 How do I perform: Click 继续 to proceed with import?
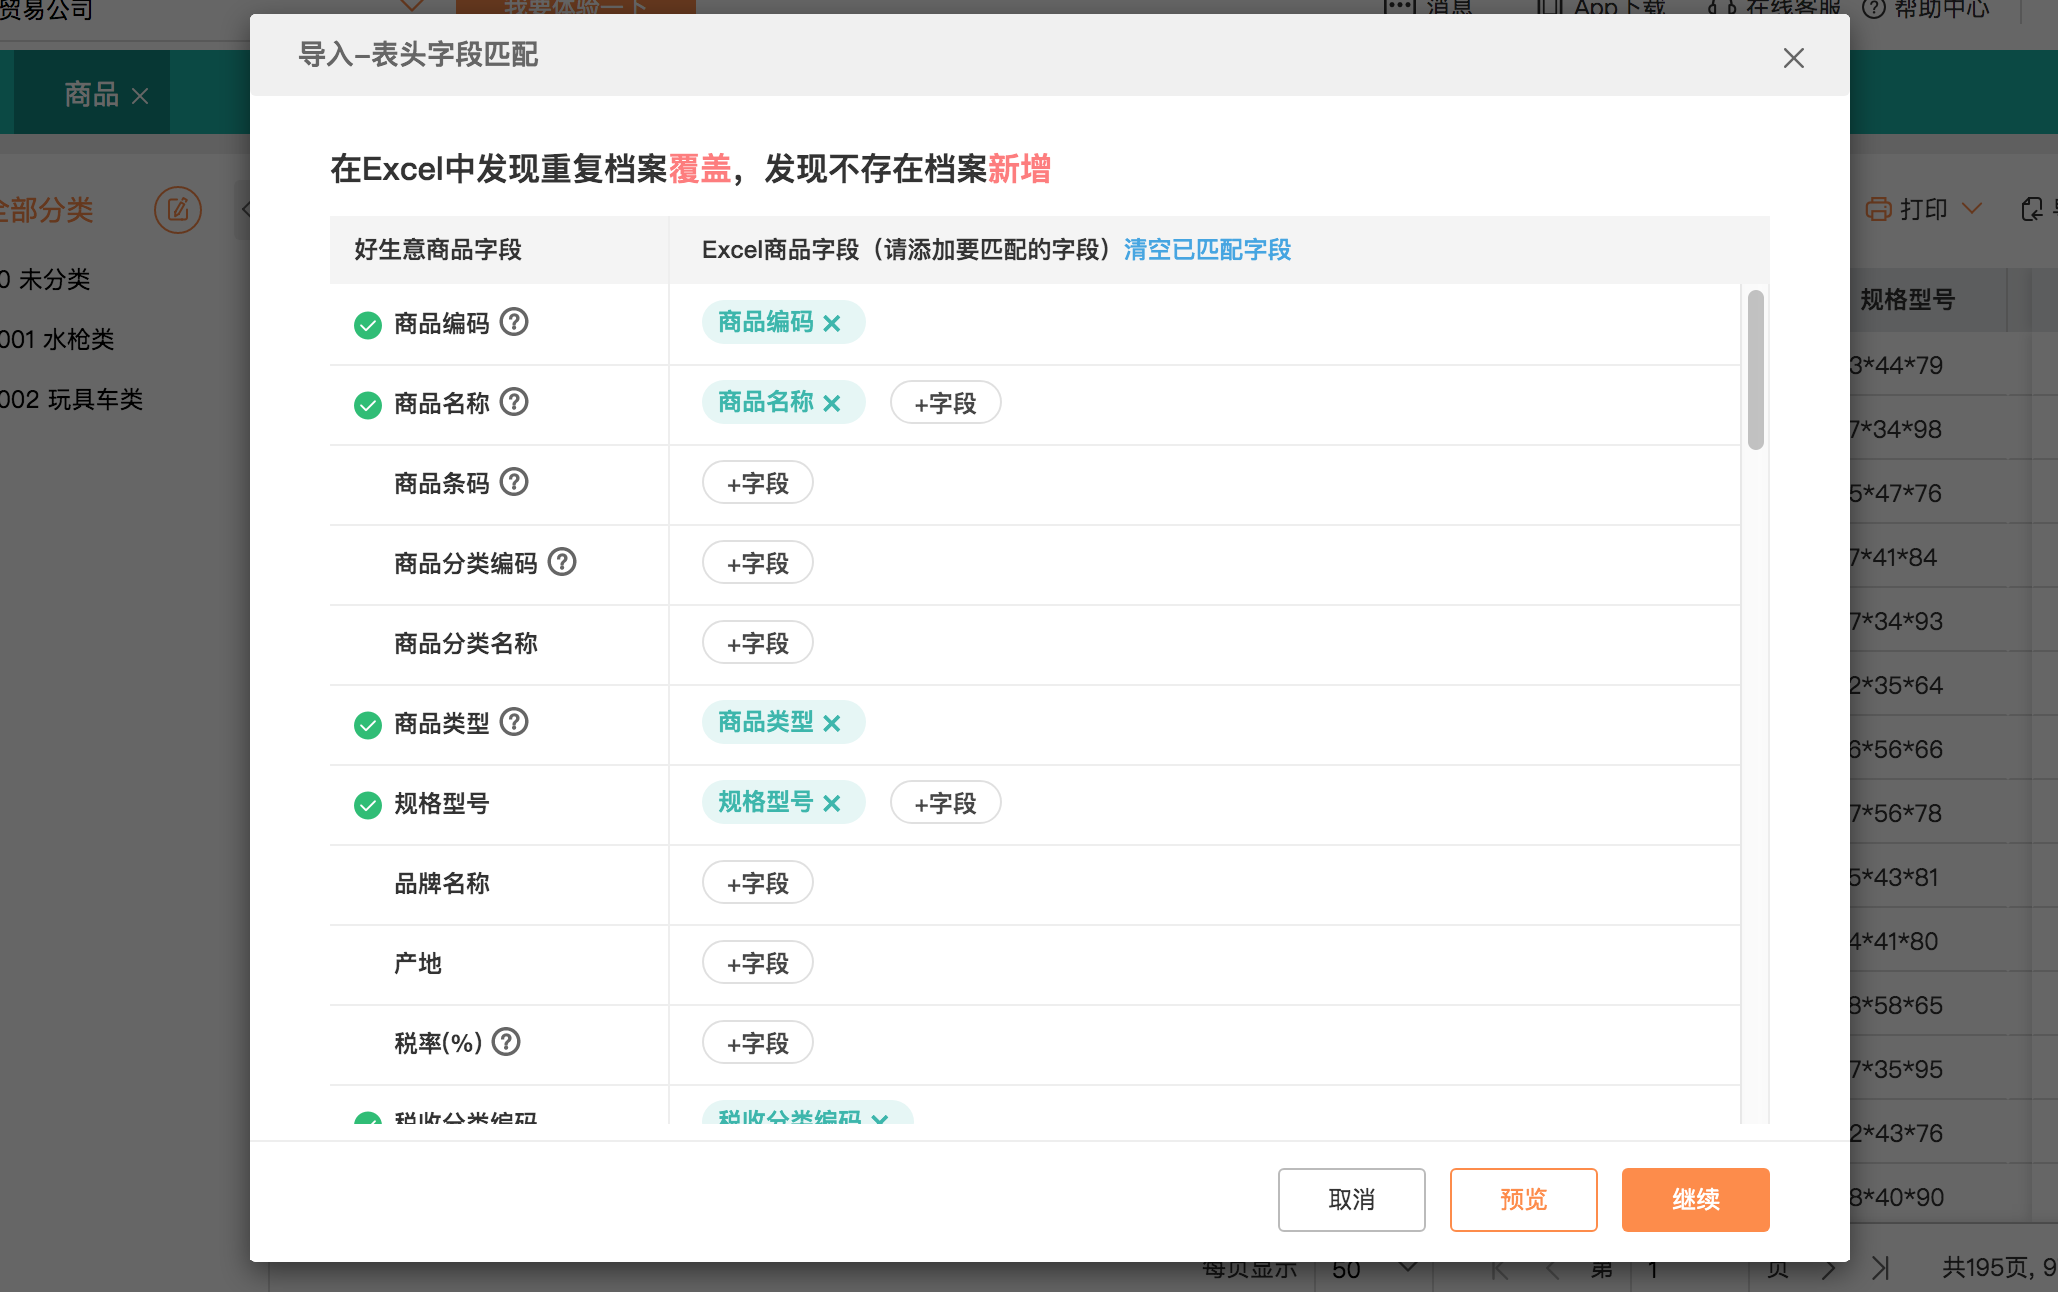point(1695,1200)
